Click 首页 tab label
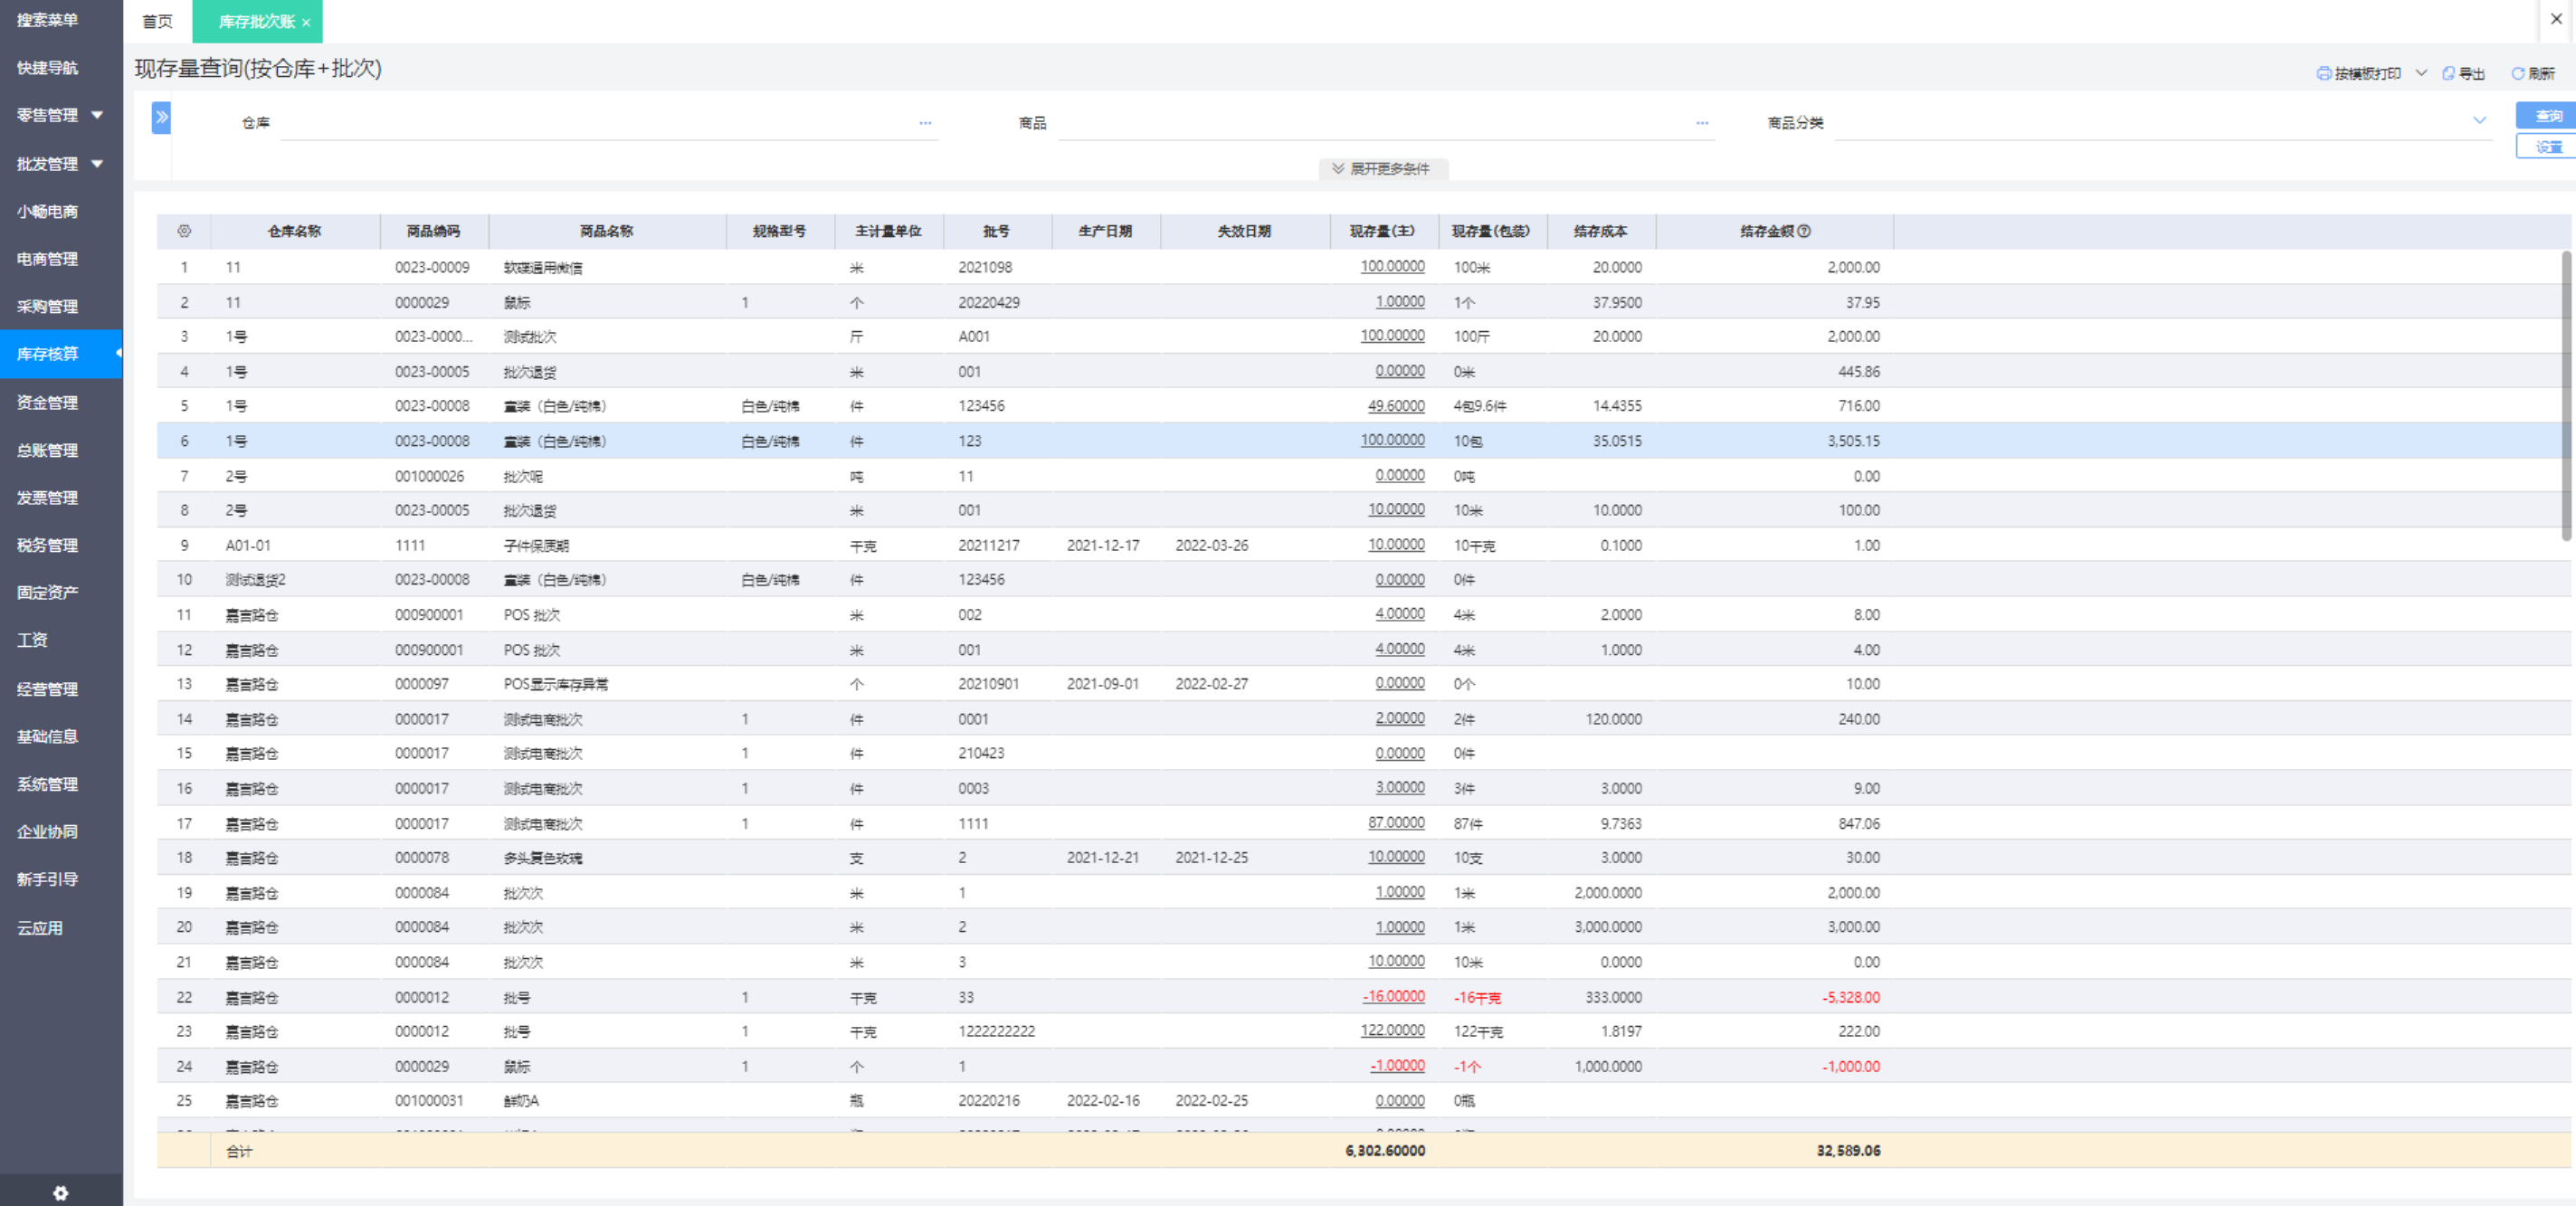This screenshot has height=1206, width=2576. (157, 22)
